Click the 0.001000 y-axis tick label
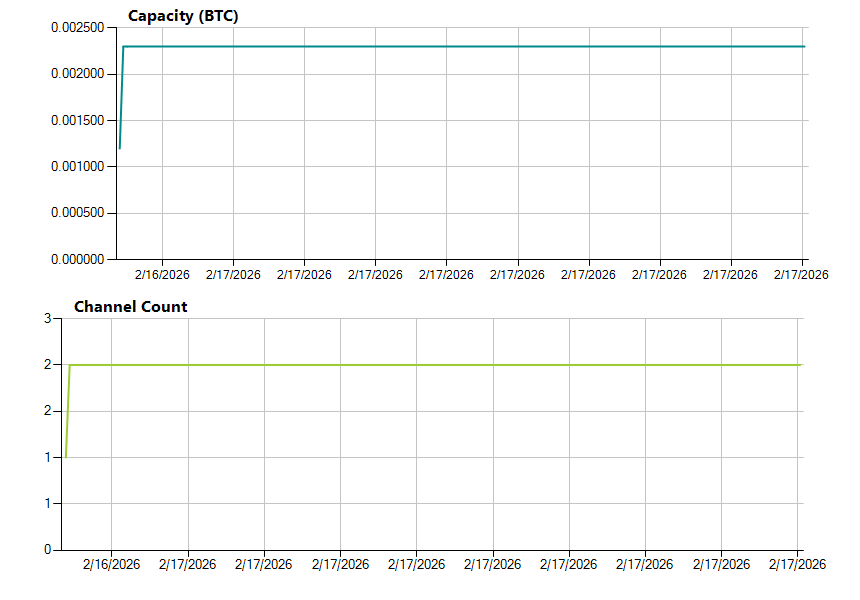The image size is (860, 600). click(x=77, y=167)
